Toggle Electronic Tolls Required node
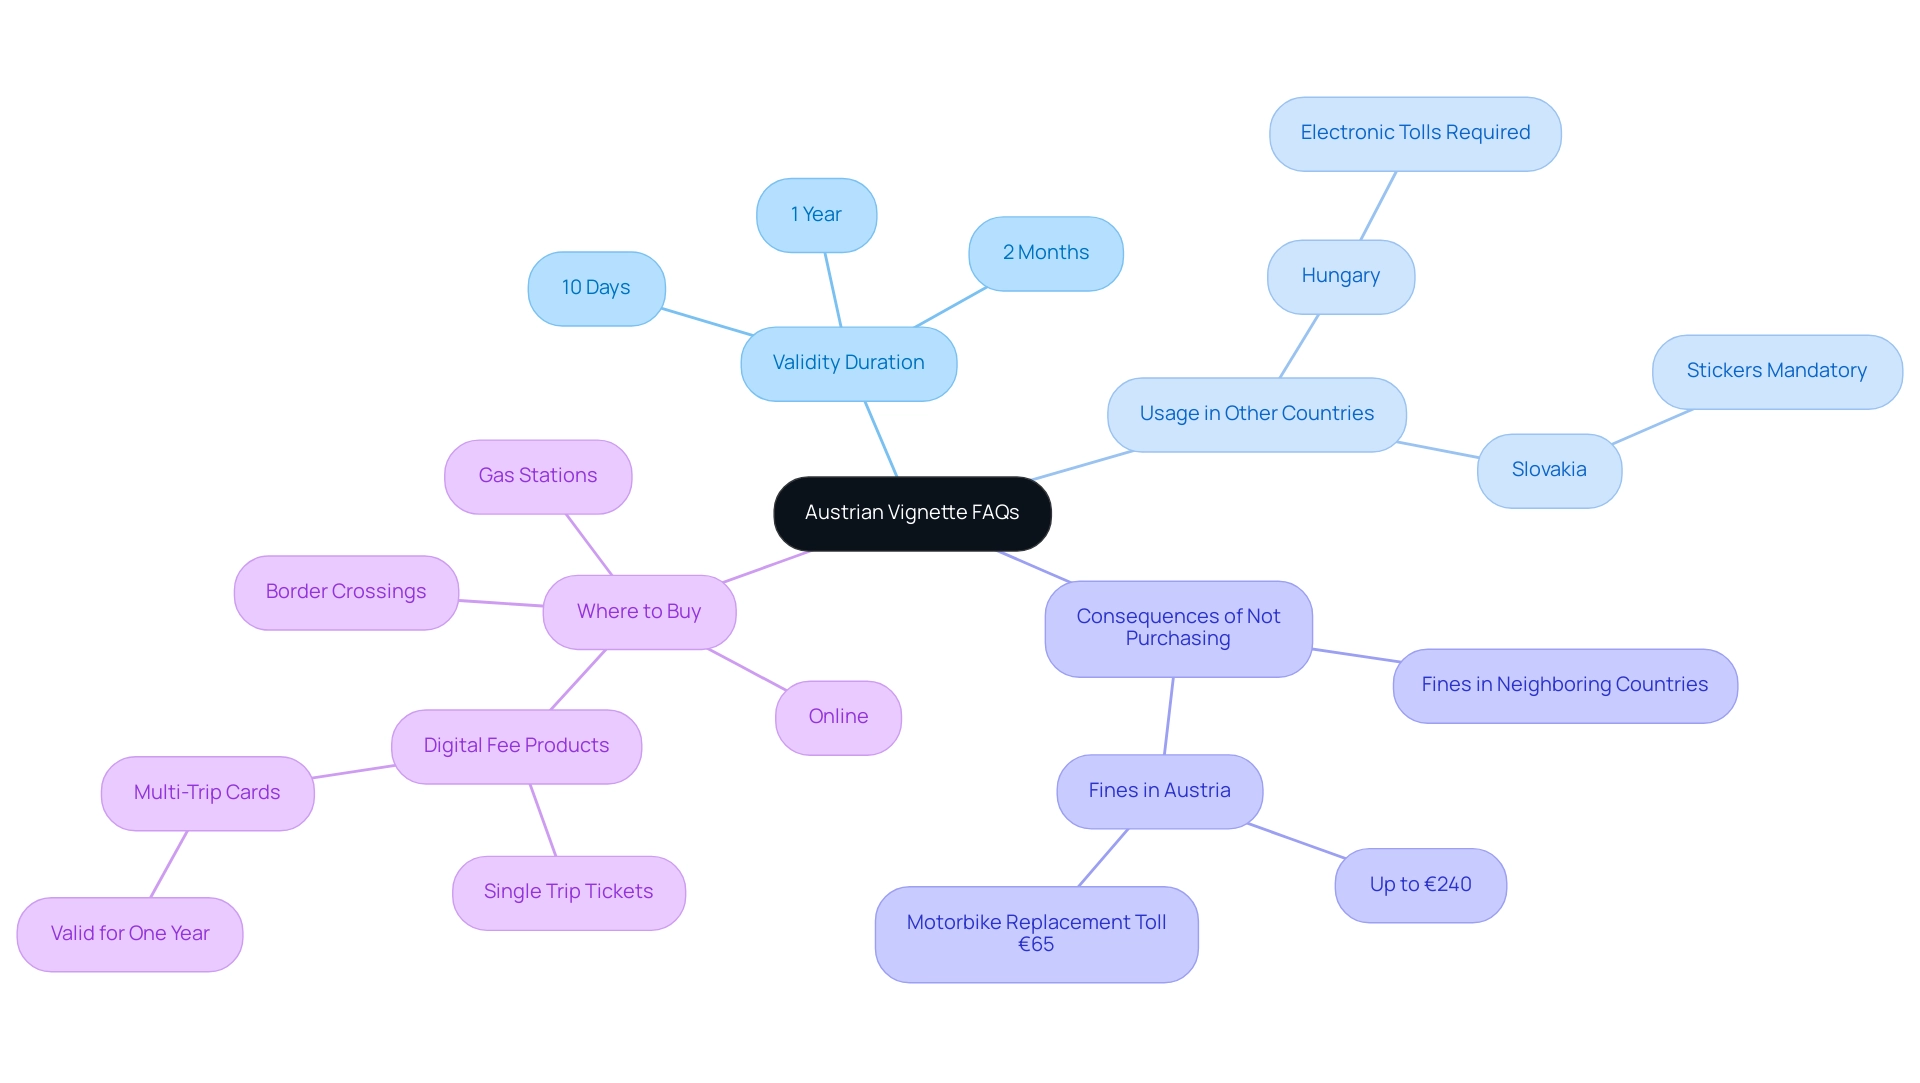Screen dimensions: 1920x1083 click(x=1420, y=133)
